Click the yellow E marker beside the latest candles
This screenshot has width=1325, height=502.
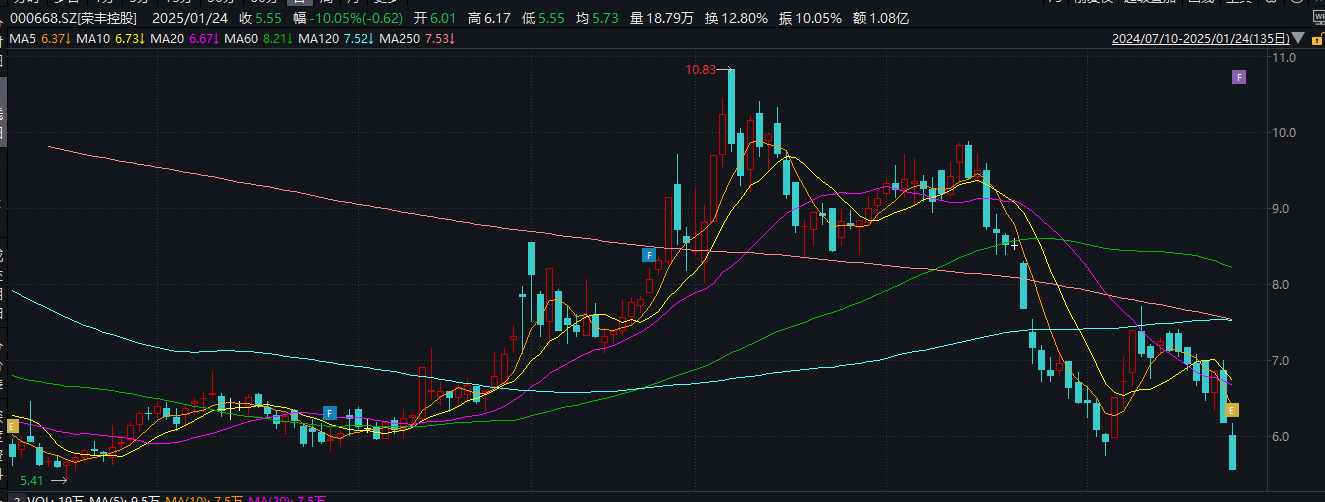[1233, 410]
